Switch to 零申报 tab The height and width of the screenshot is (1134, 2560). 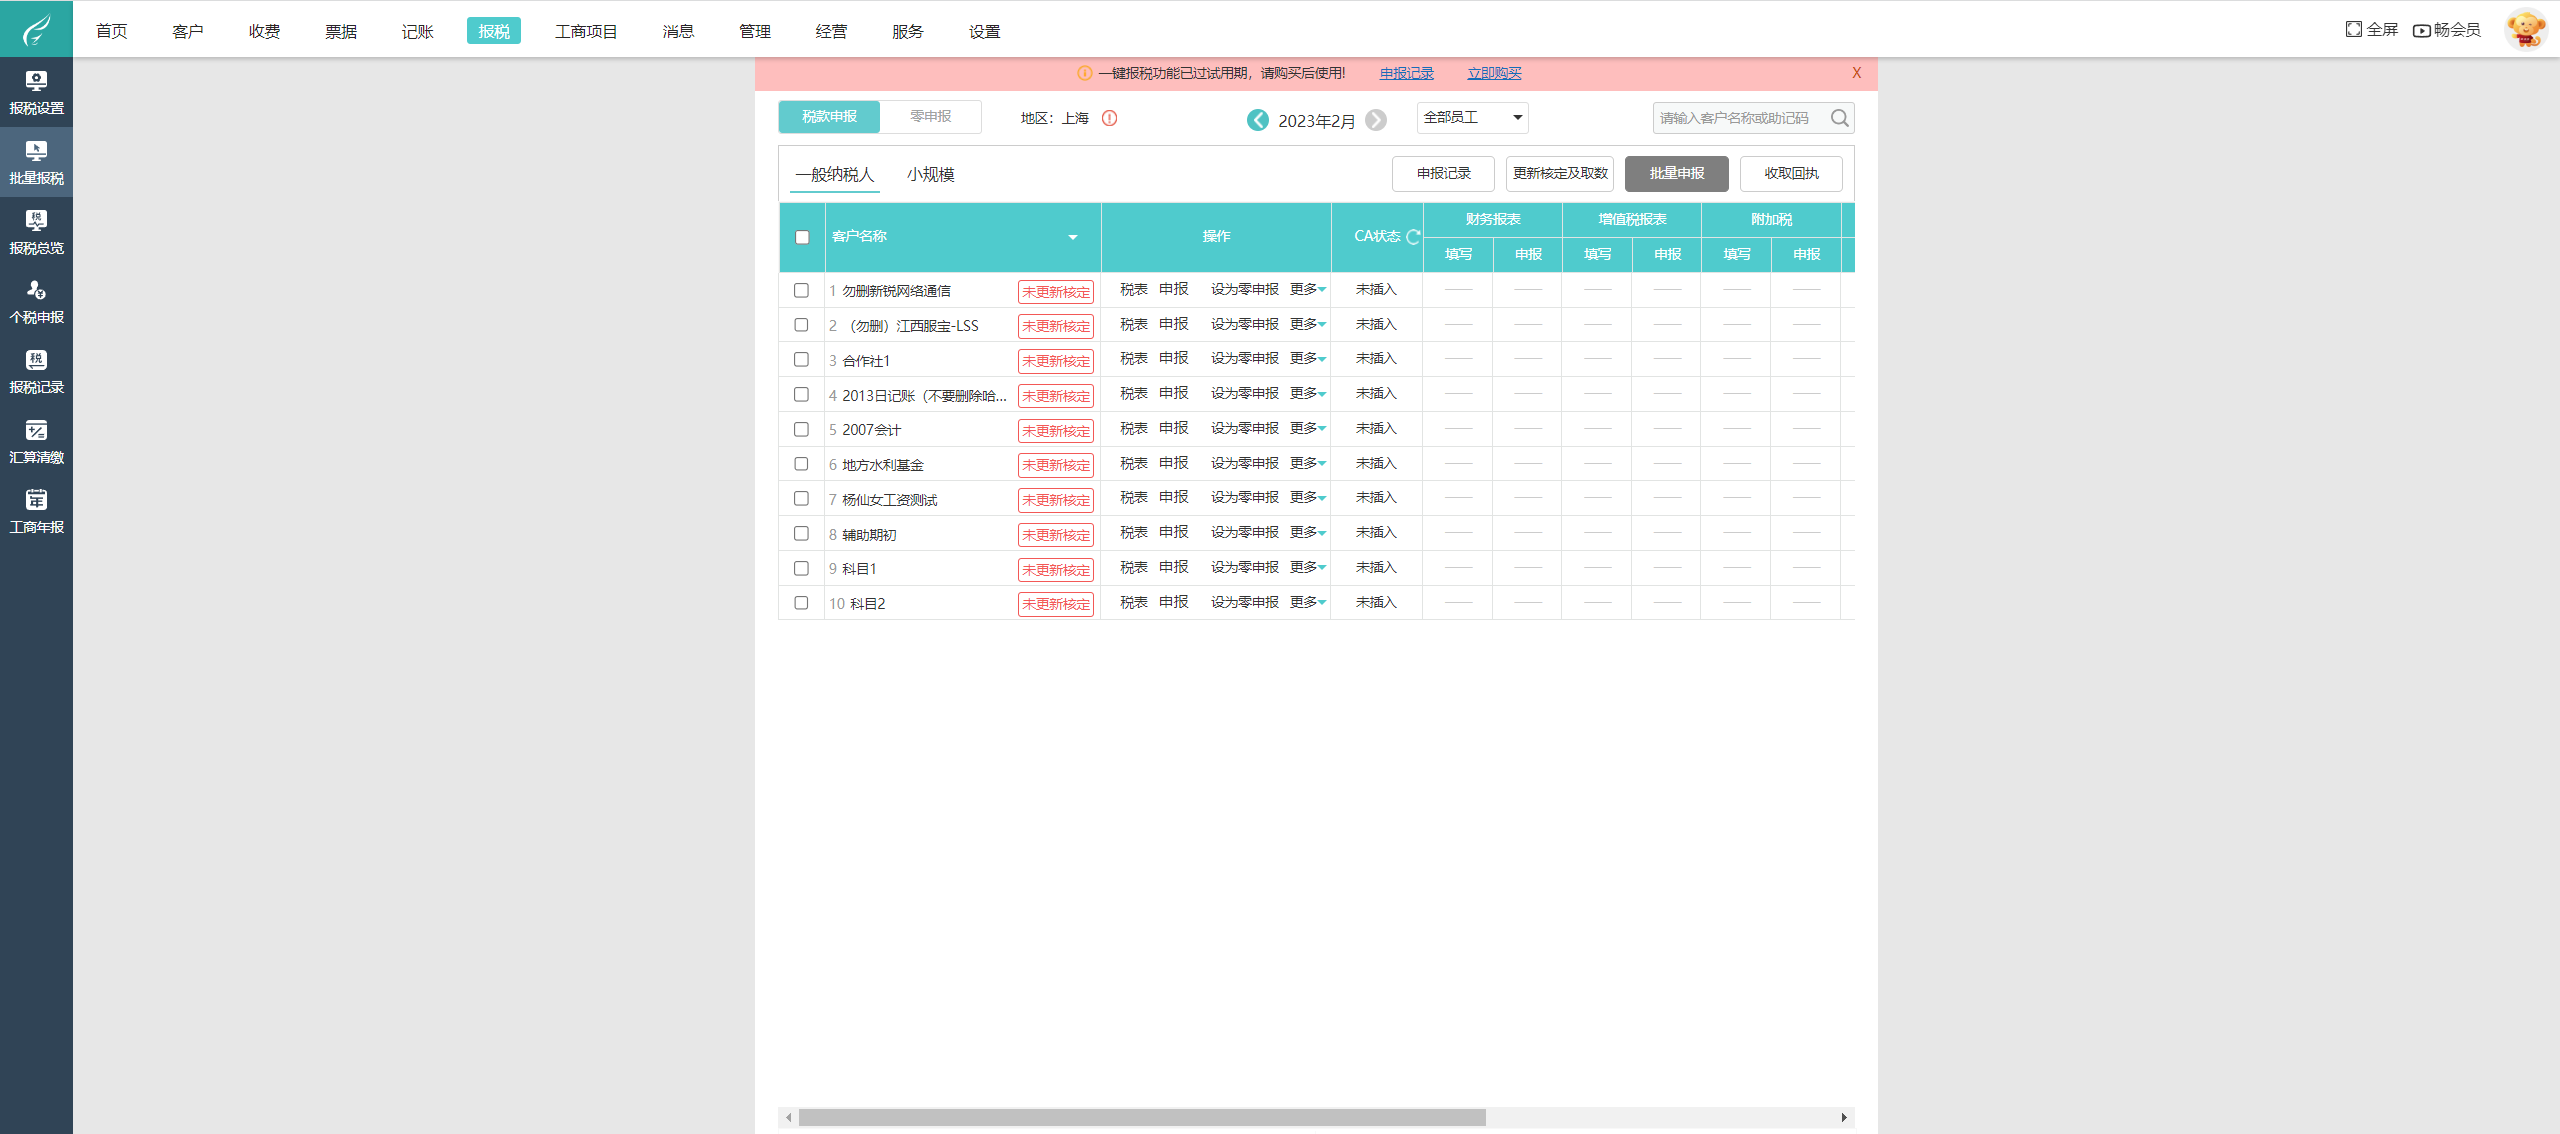pyautogui.click(x=931, y=116)
